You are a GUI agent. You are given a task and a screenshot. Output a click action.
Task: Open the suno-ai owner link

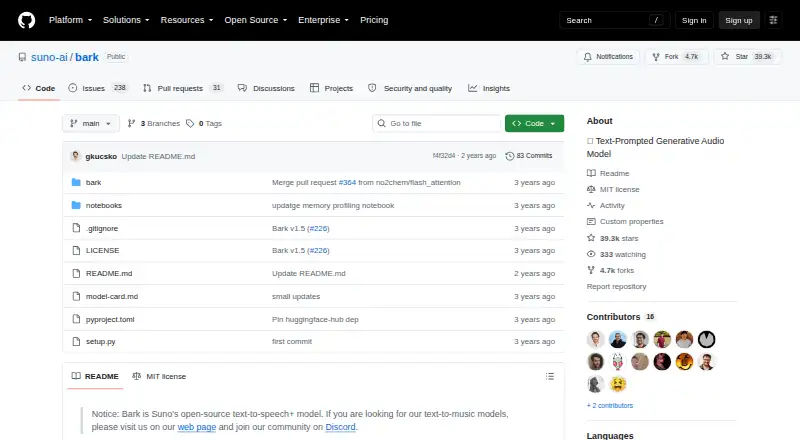pyautogui.click(x=49, y=57)
